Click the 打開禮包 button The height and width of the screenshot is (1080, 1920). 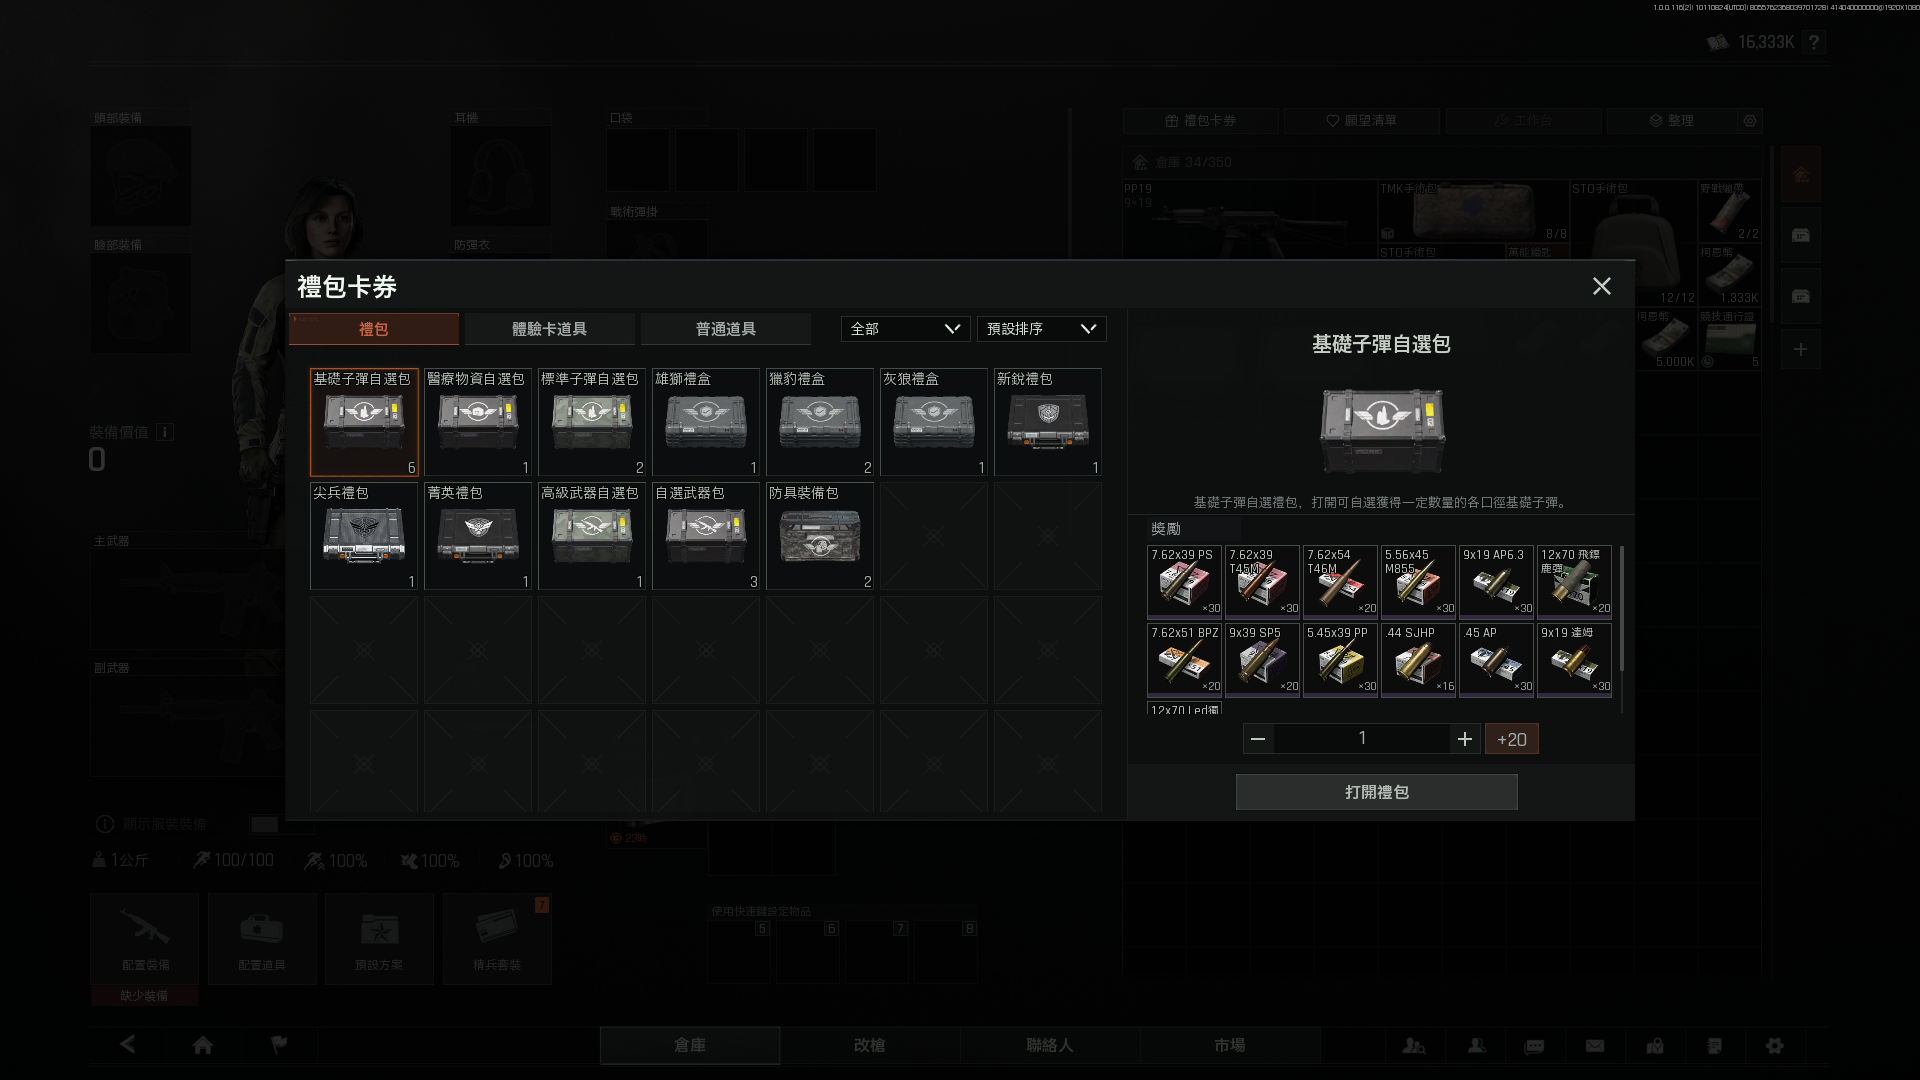1376,792
